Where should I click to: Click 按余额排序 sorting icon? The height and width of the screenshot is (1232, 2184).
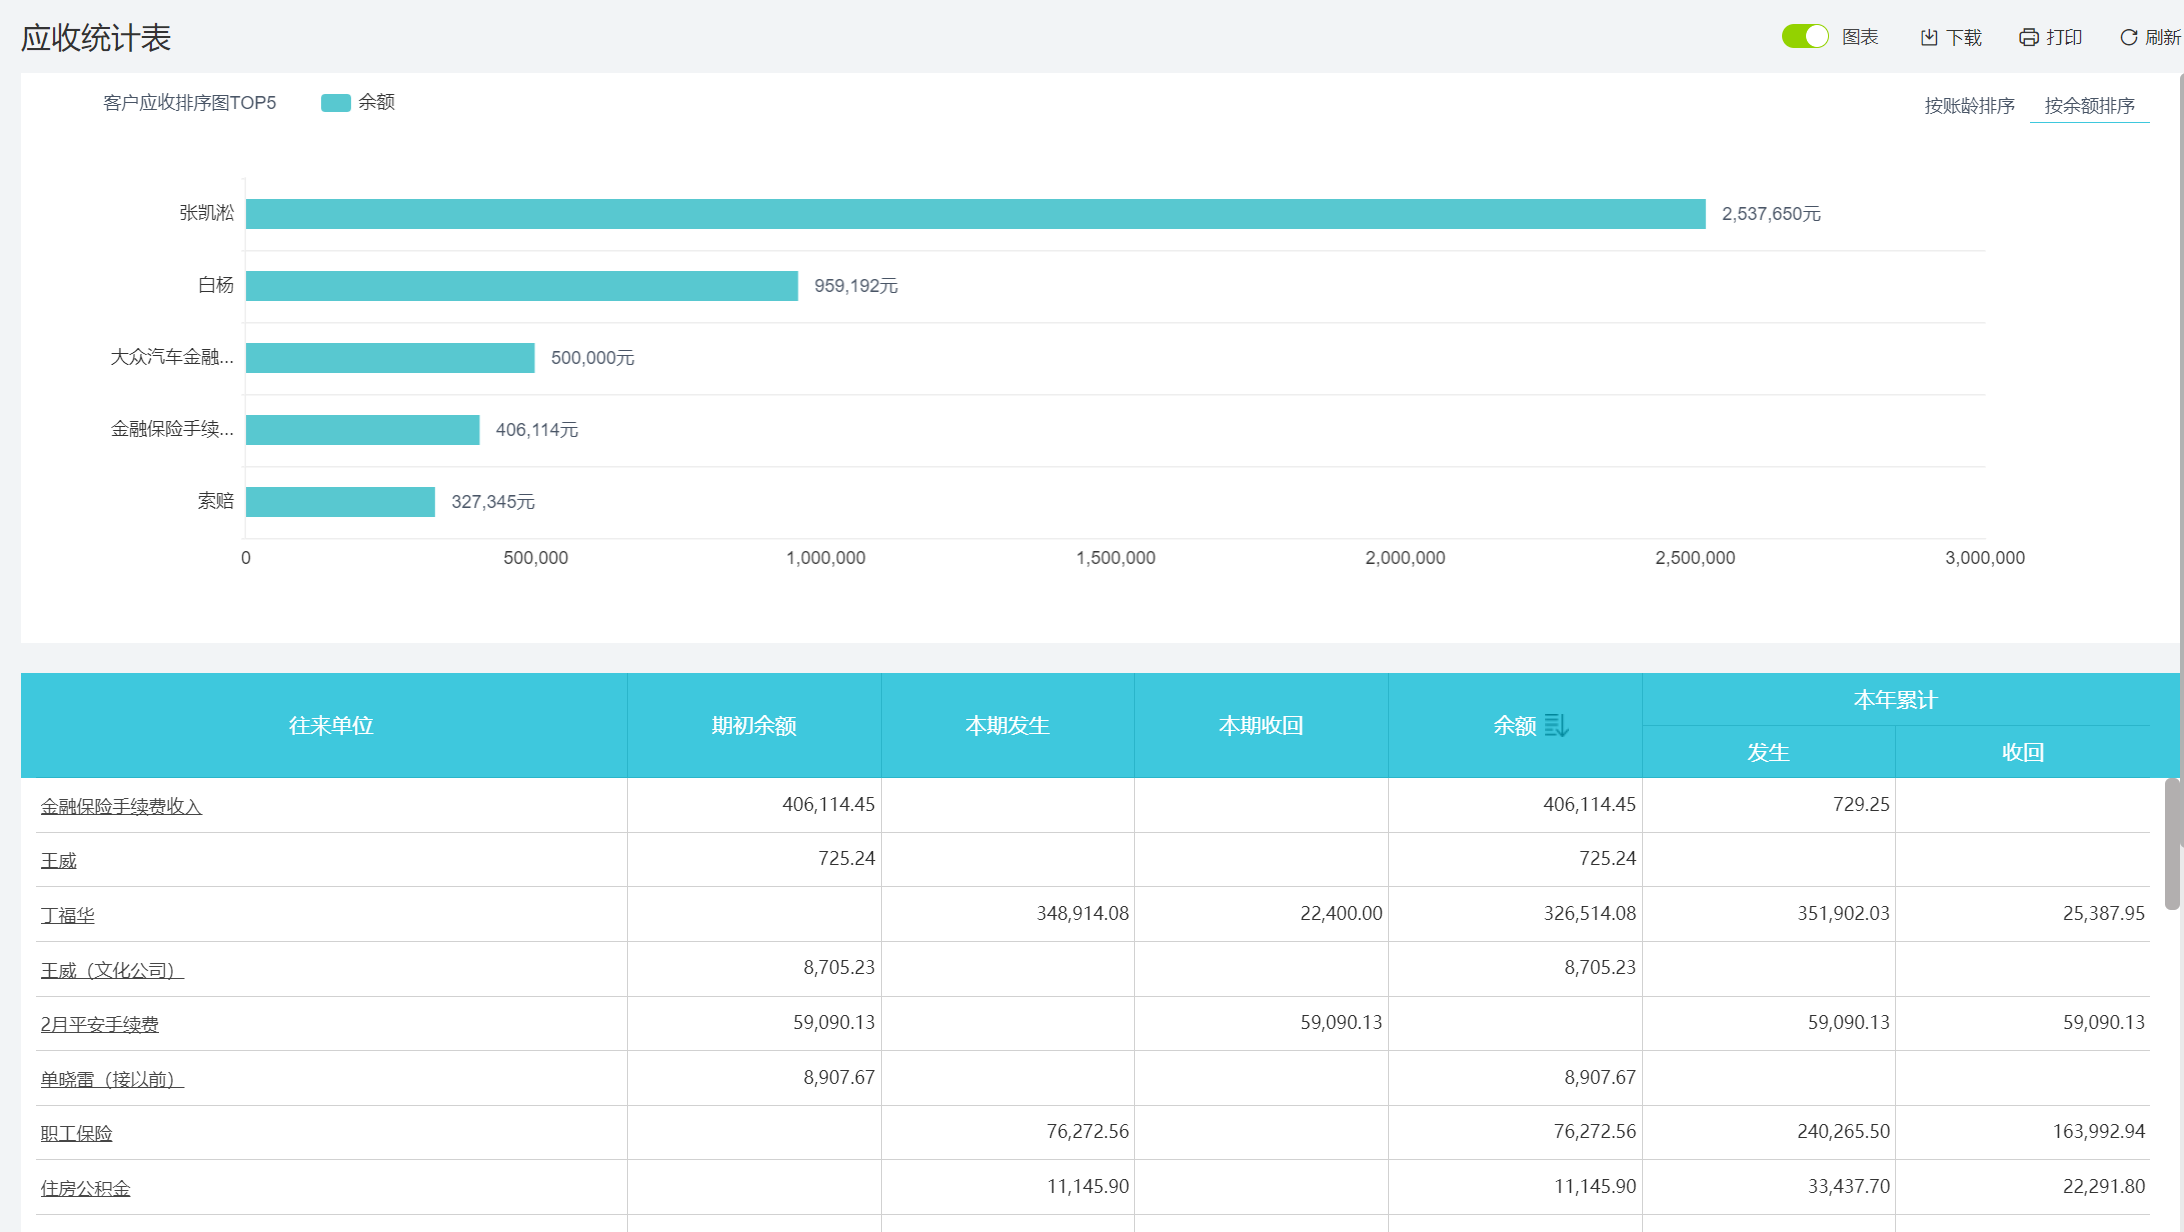point(2086,105)
